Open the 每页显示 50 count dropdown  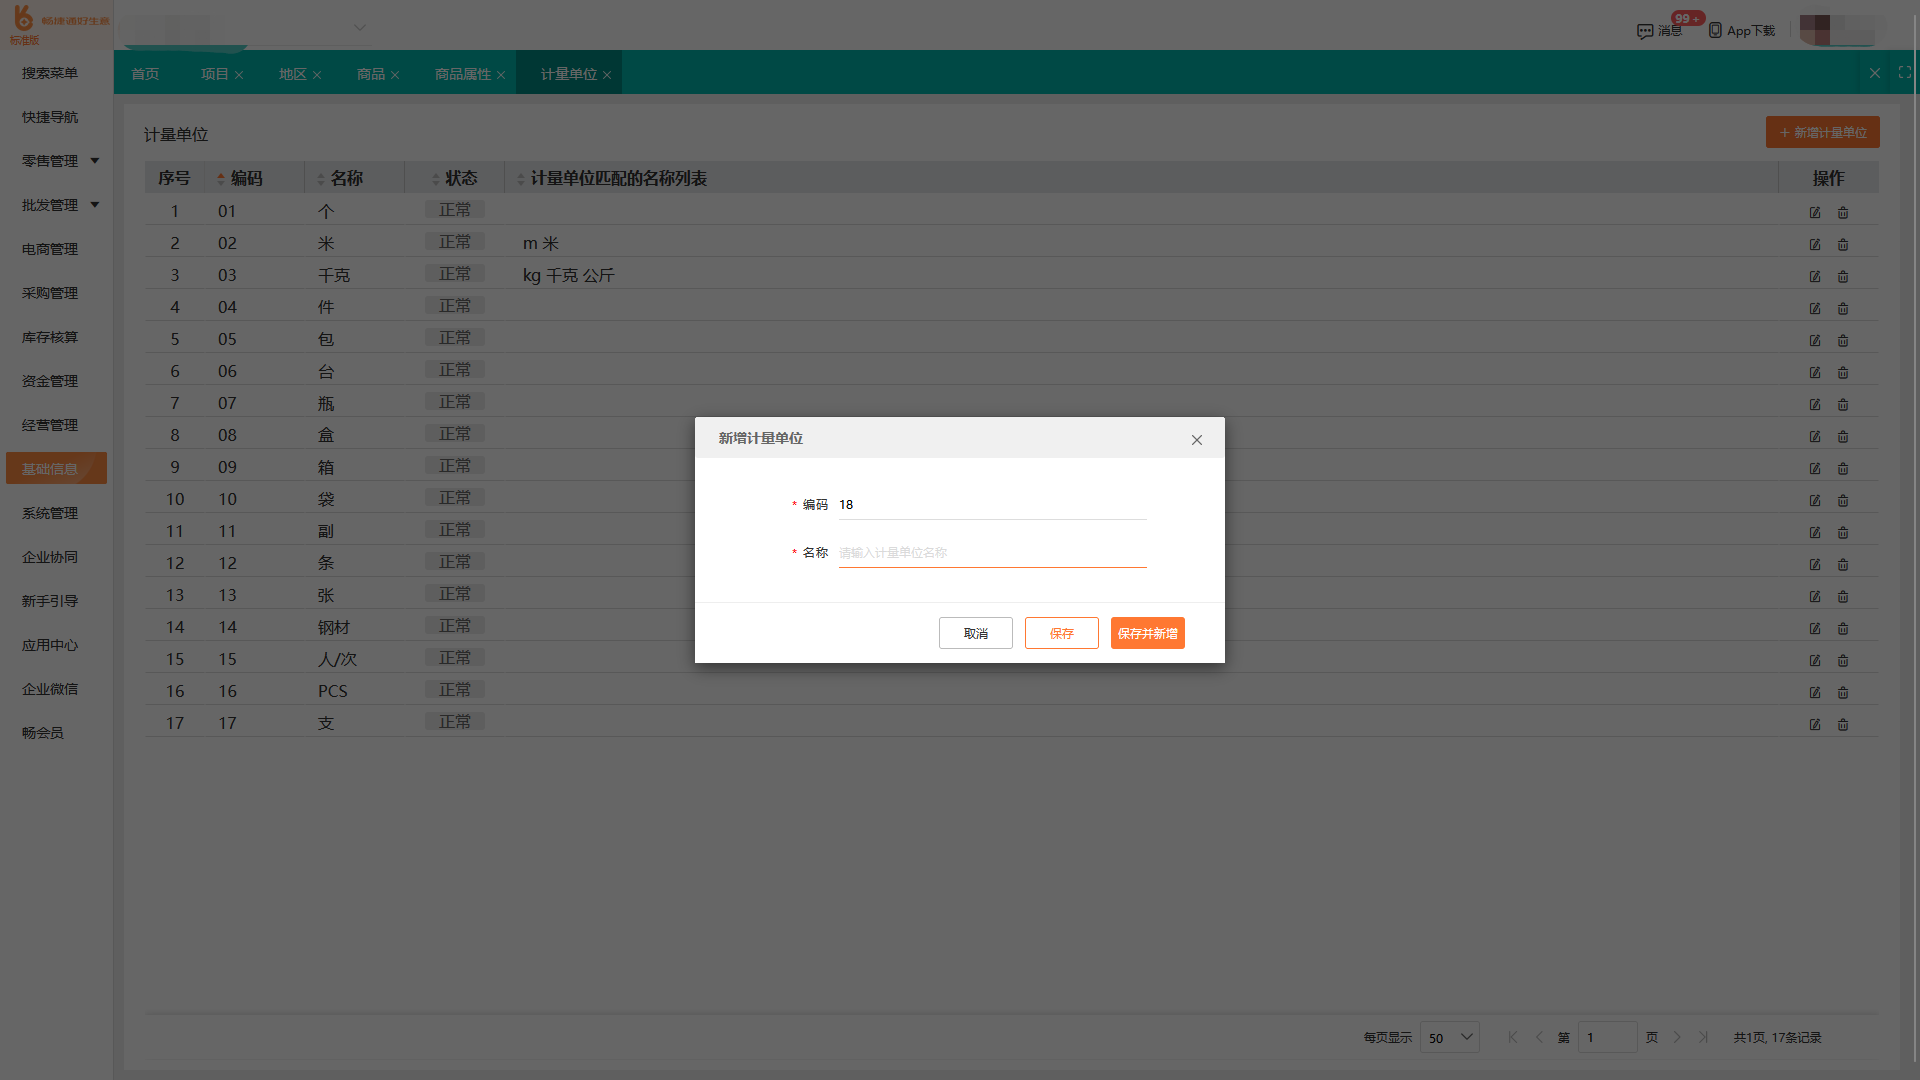(1449, 1036)
